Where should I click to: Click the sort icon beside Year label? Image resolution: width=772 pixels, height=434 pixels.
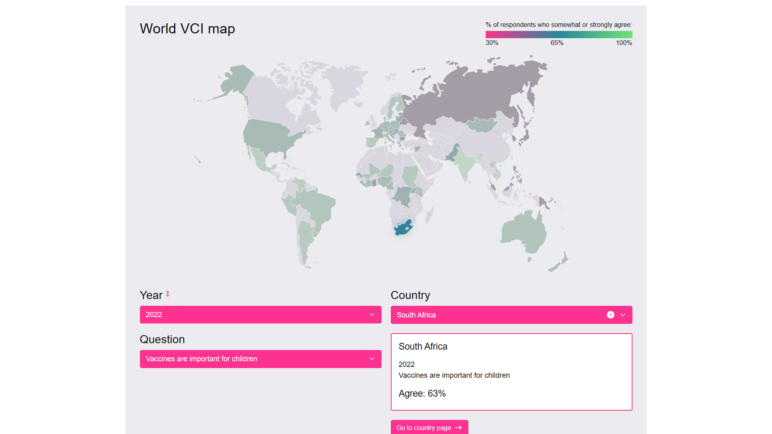pos(168,294)
